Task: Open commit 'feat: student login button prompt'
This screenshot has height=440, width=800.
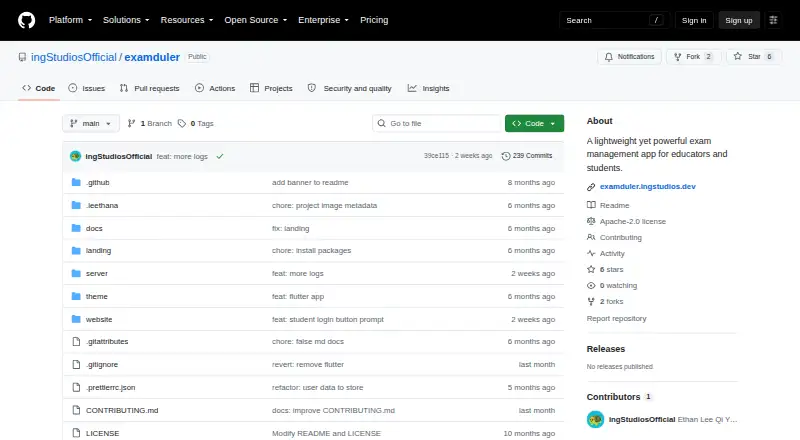Action: click(x=328, y=320)
